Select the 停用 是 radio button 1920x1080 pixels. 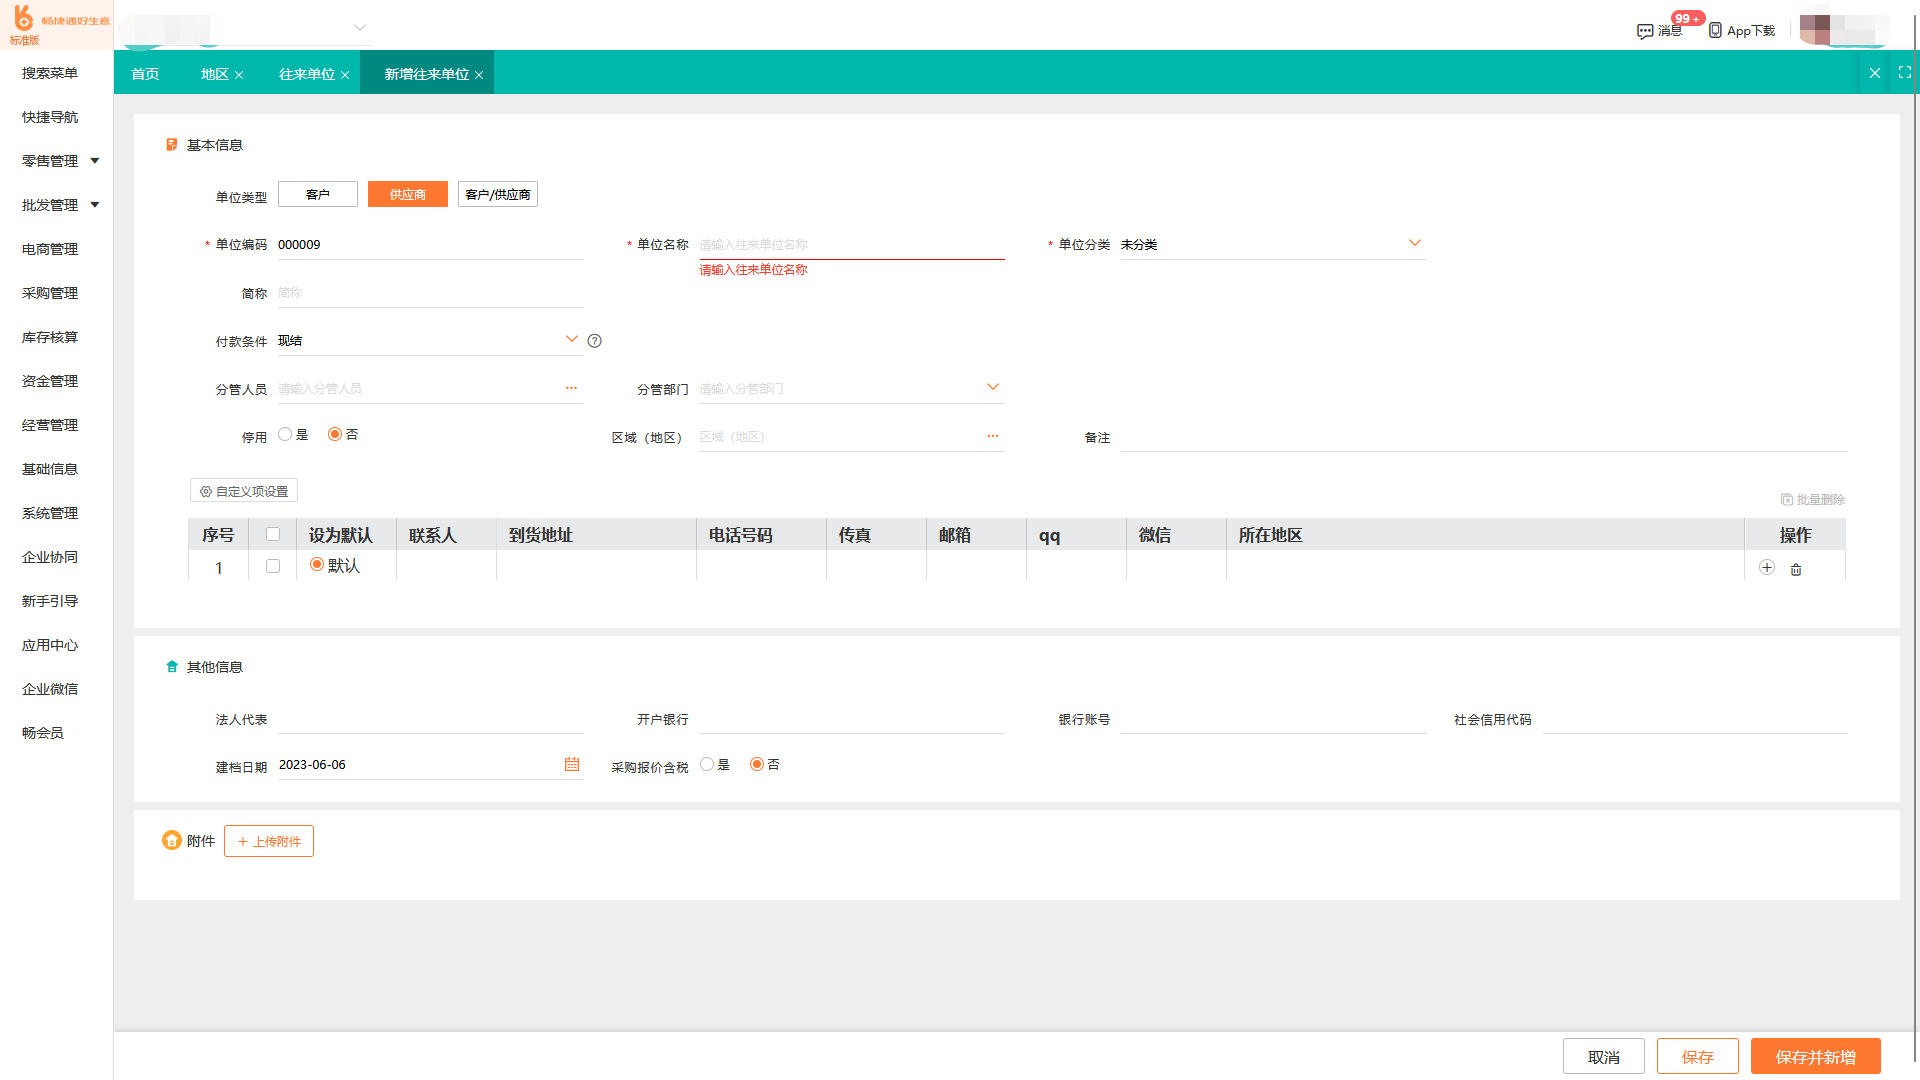[285, 434]
